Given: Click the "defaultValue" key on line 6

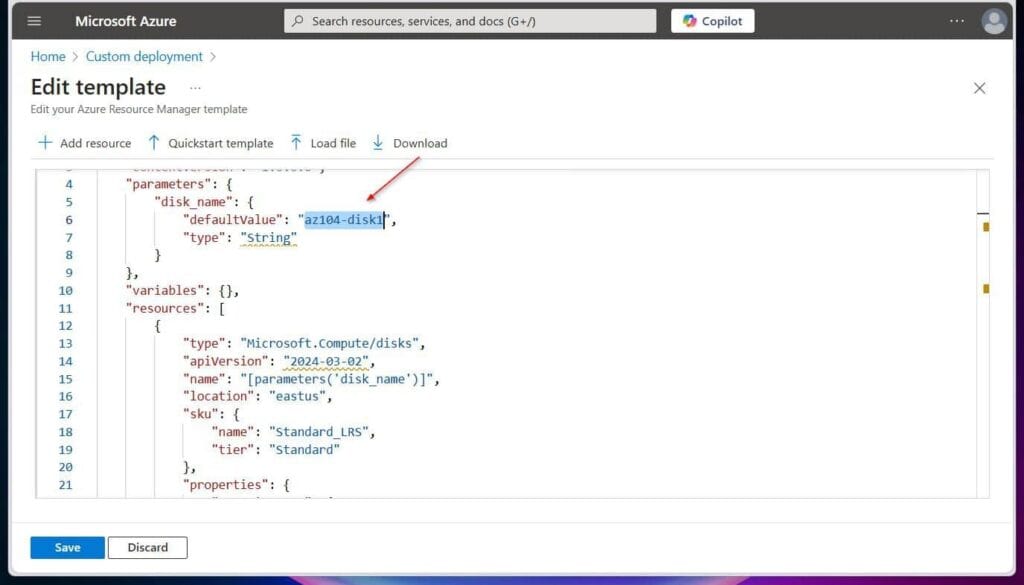Looking at the screenshot, I should point(233,220).
